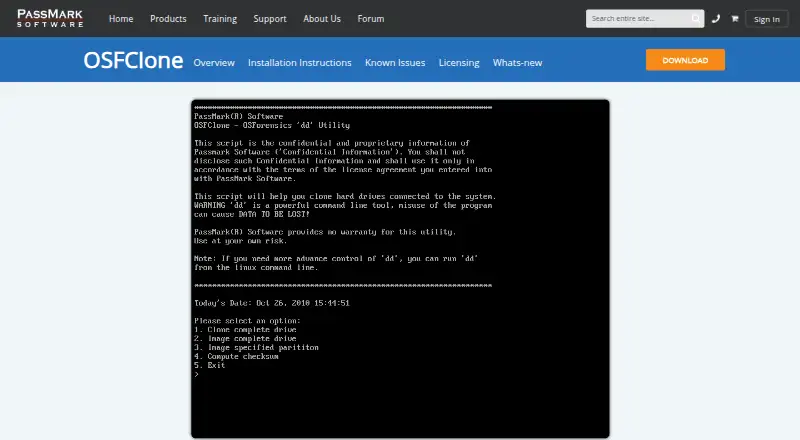Click the '2. Image complete drive' text
800x440 pixels.
point(245,338)
